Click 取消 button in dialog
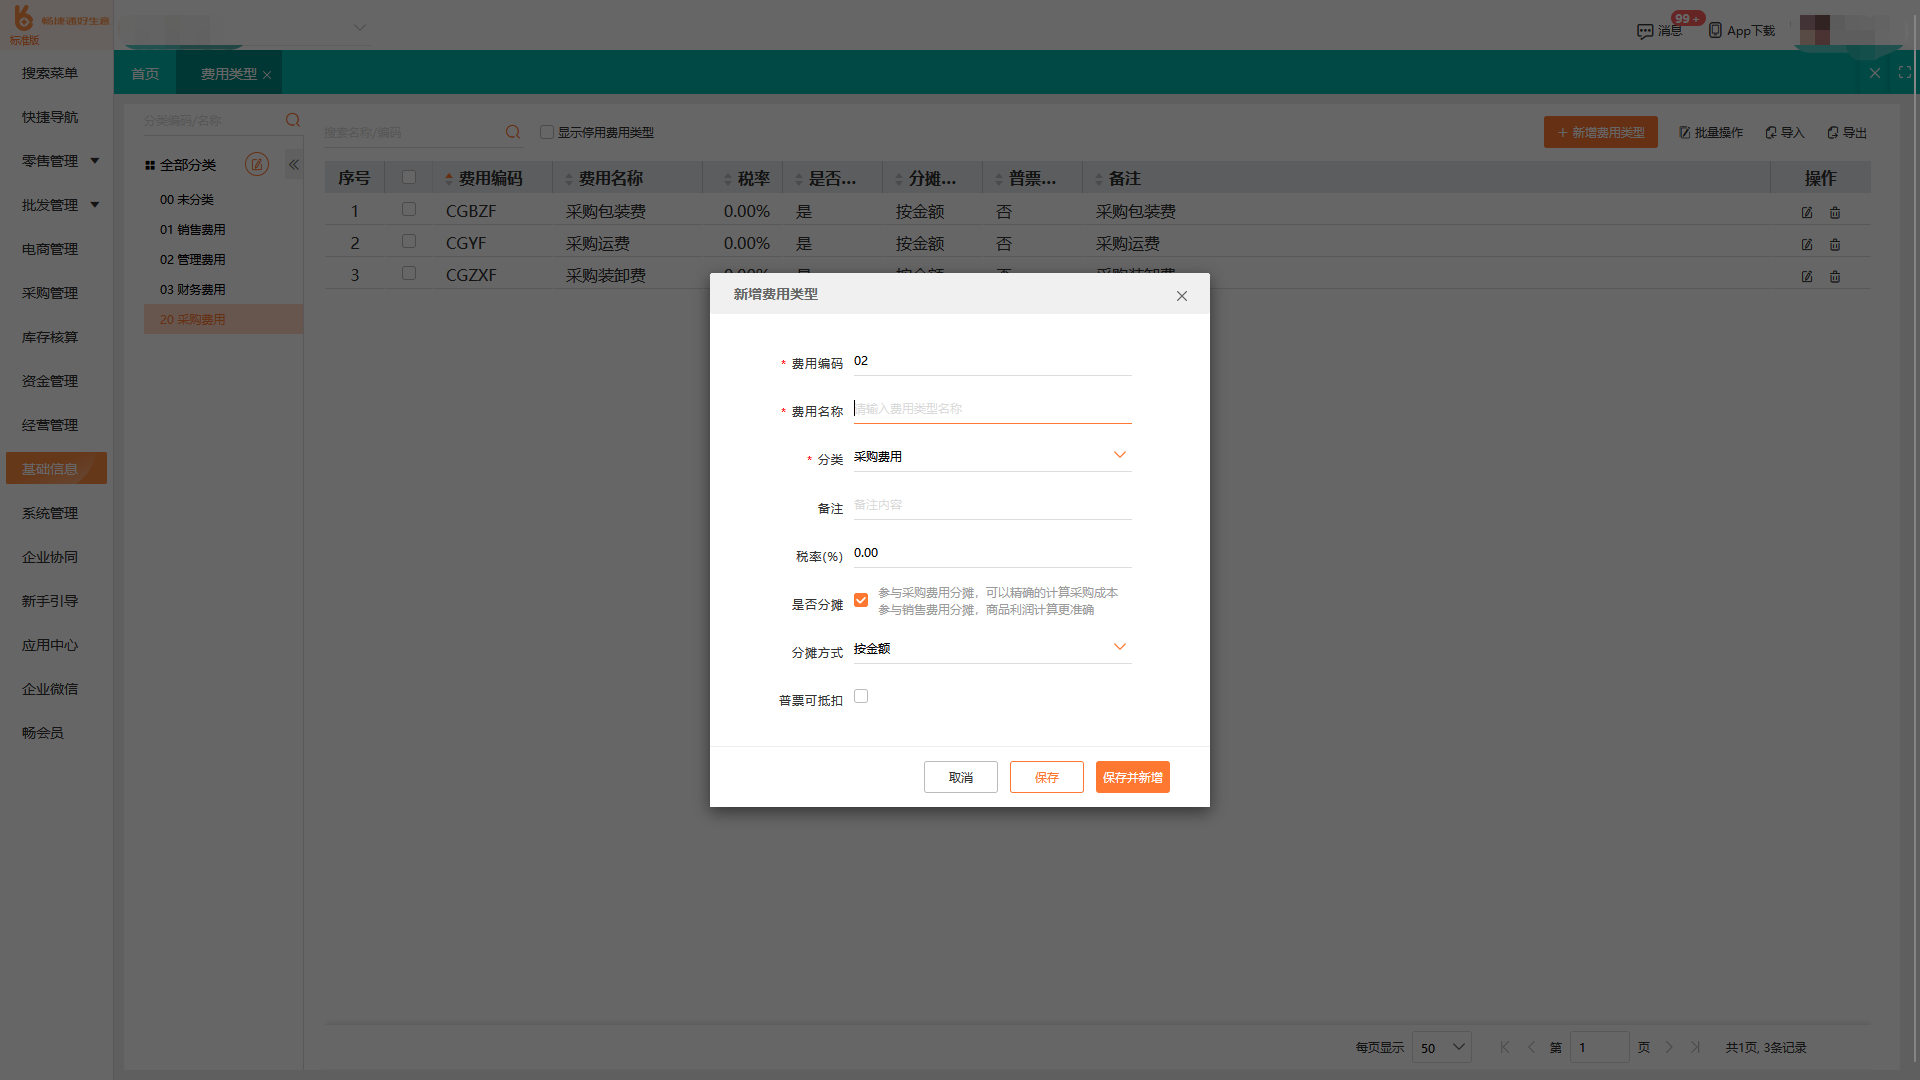This screenshot has height=1080, width=1920. coord(960,777)
